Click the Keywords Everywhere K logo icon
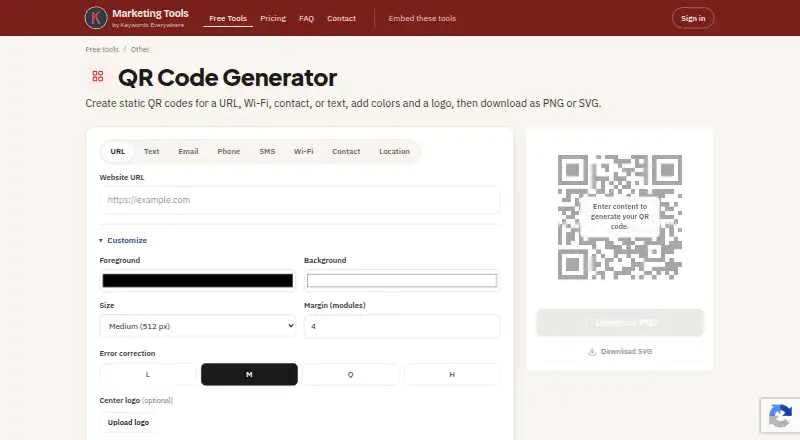Viewport: 800px width, 440px height. (x=96, y=18)
